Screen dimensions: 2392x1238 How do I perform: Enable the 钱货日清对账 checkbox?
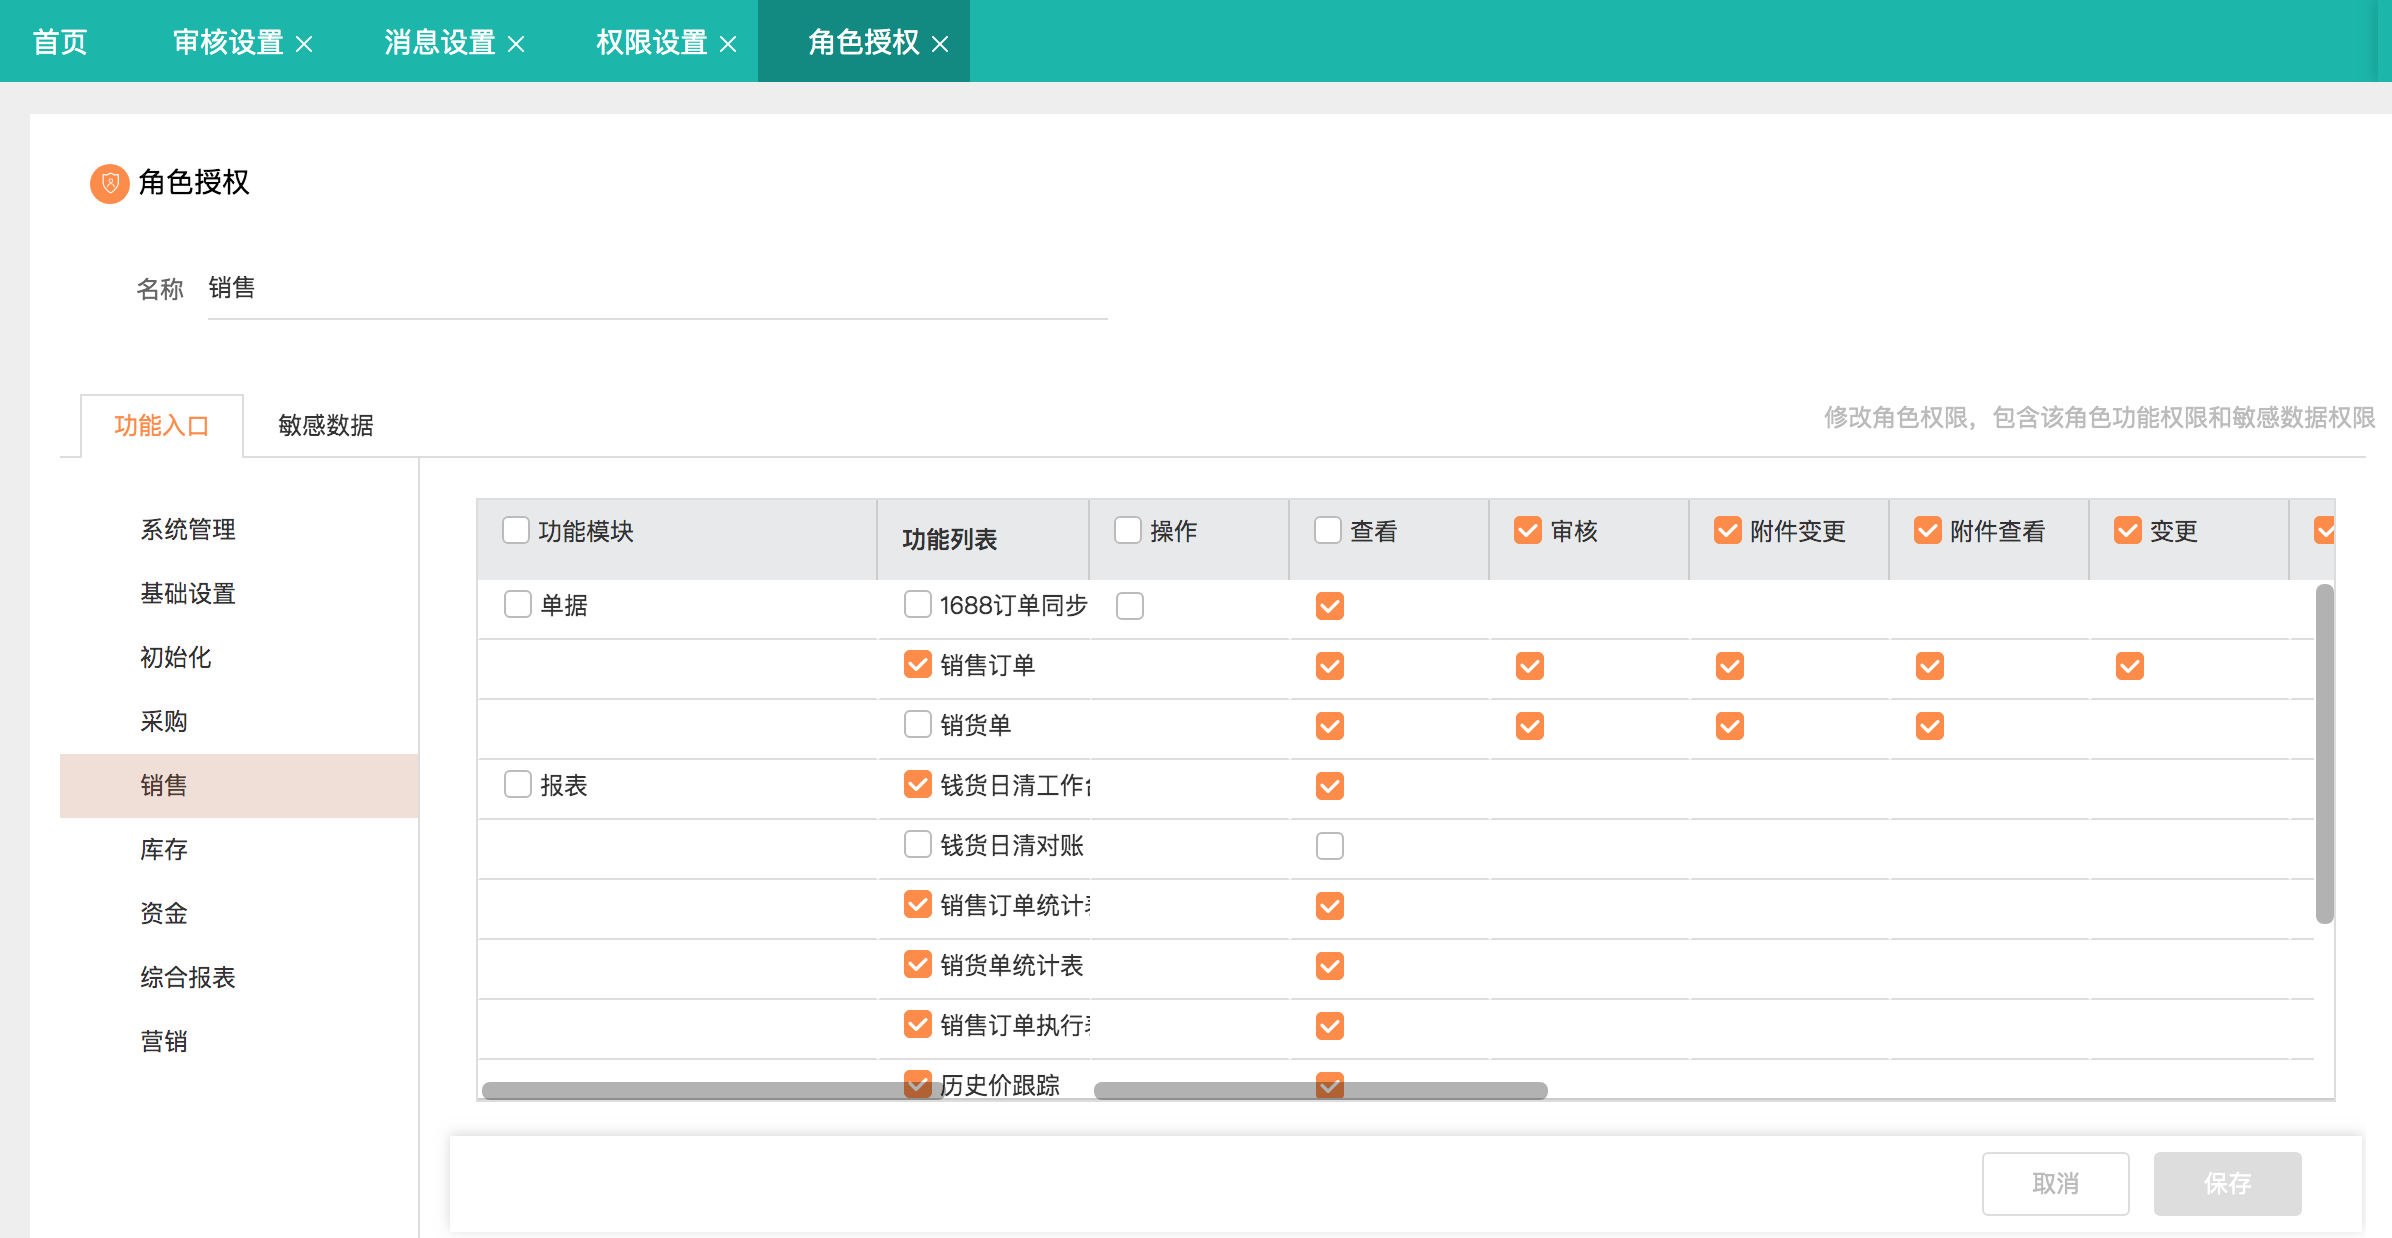tap(914, 845)
